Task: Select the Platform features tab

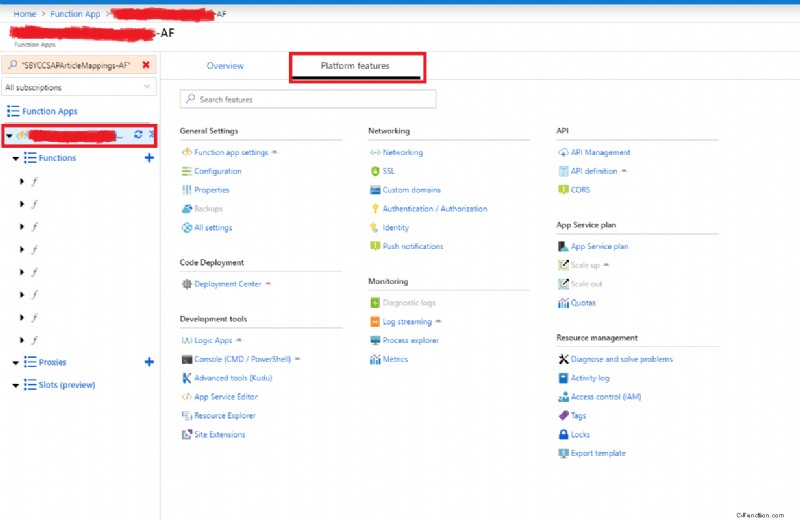Action: 355,66
